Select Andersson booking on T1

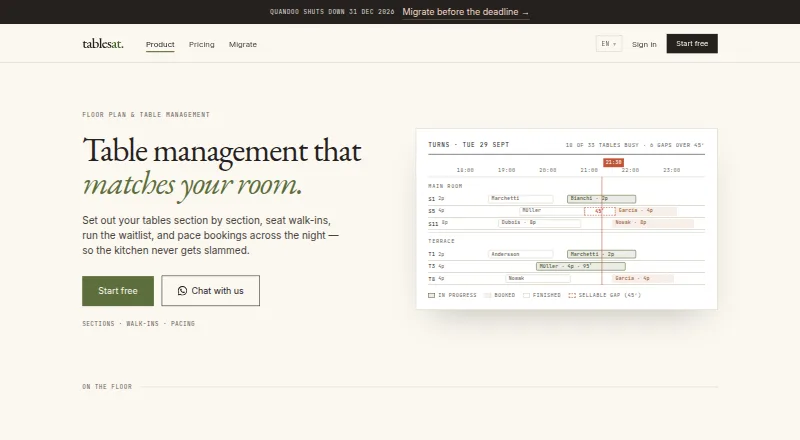520,254
